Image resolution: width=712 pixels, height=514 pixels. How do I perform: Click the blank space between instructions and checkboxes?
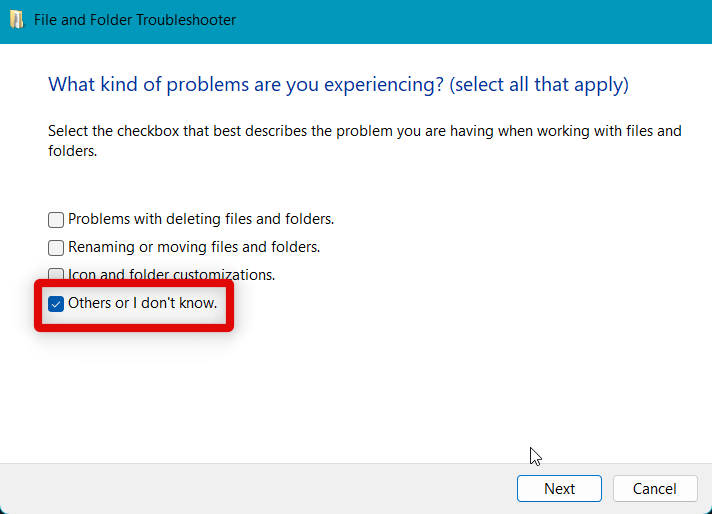(350, 185)
